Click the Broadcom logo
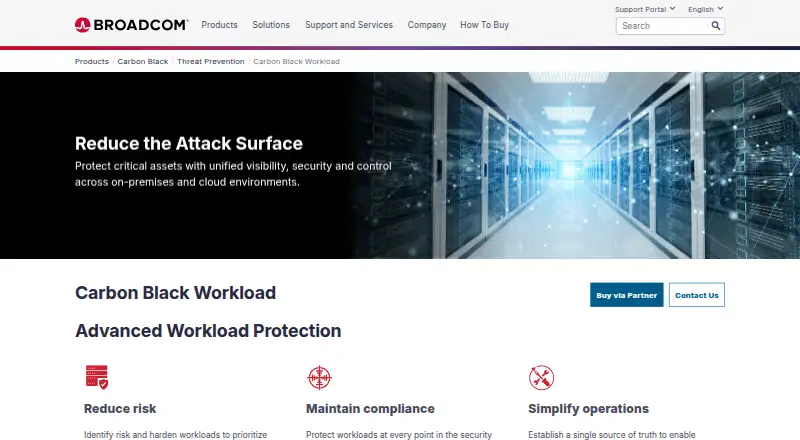Screen dimensions: 800x440 pyautogui.click(x=132, y=25)
